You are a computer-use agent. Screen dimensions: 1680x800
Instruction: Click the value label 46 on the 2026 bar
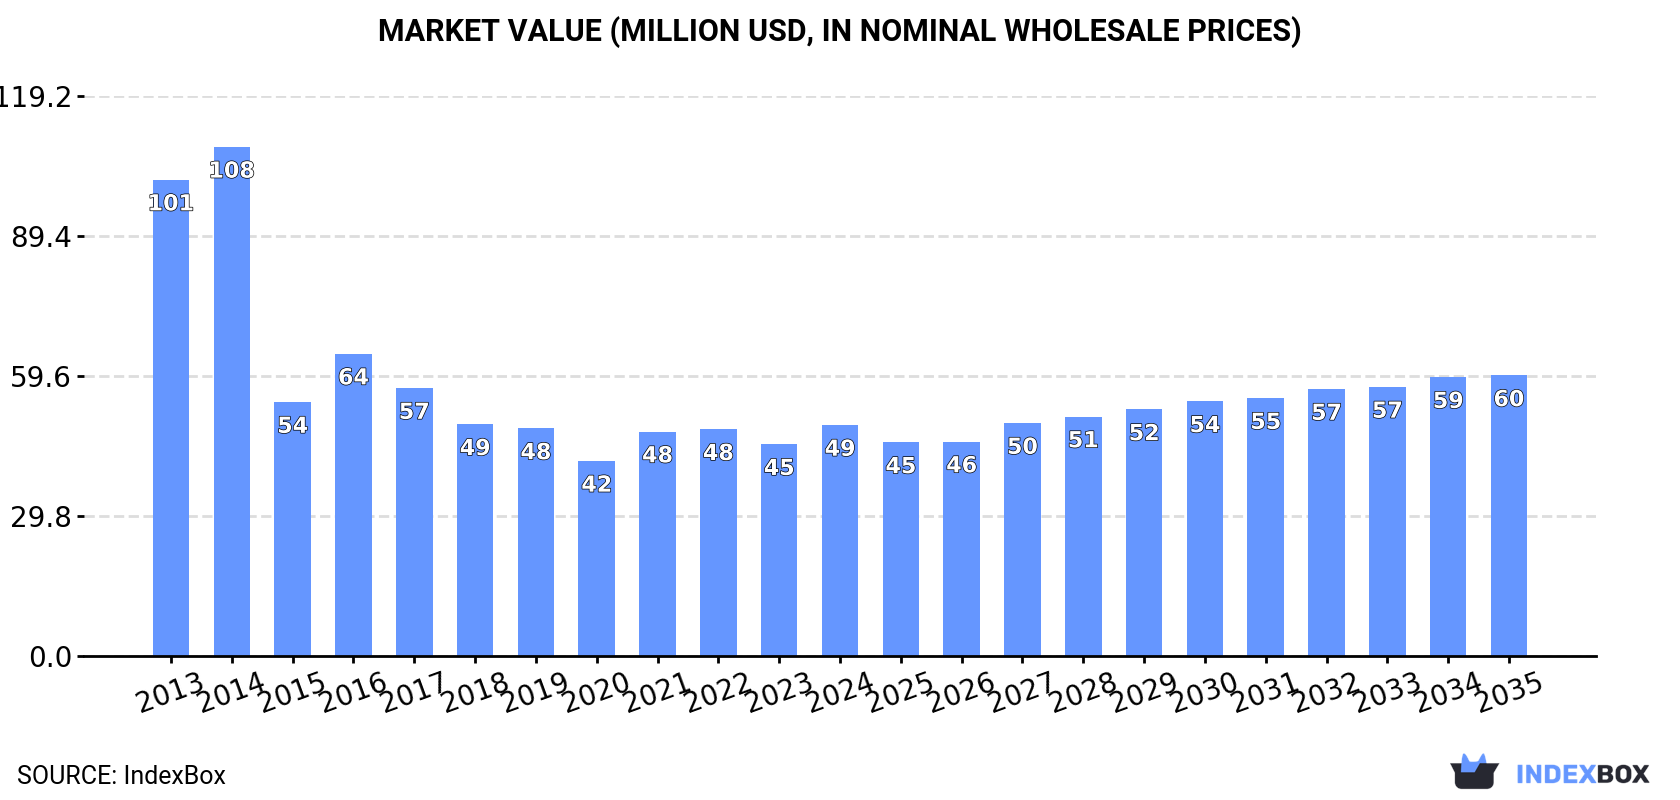click(961, 464)
